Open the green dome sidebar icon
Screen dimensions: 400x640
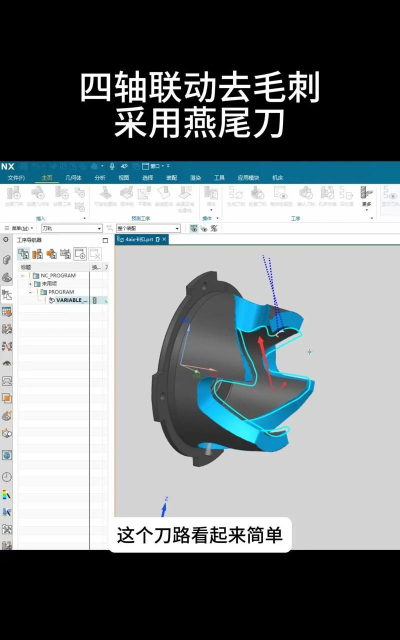coord(7,363)
